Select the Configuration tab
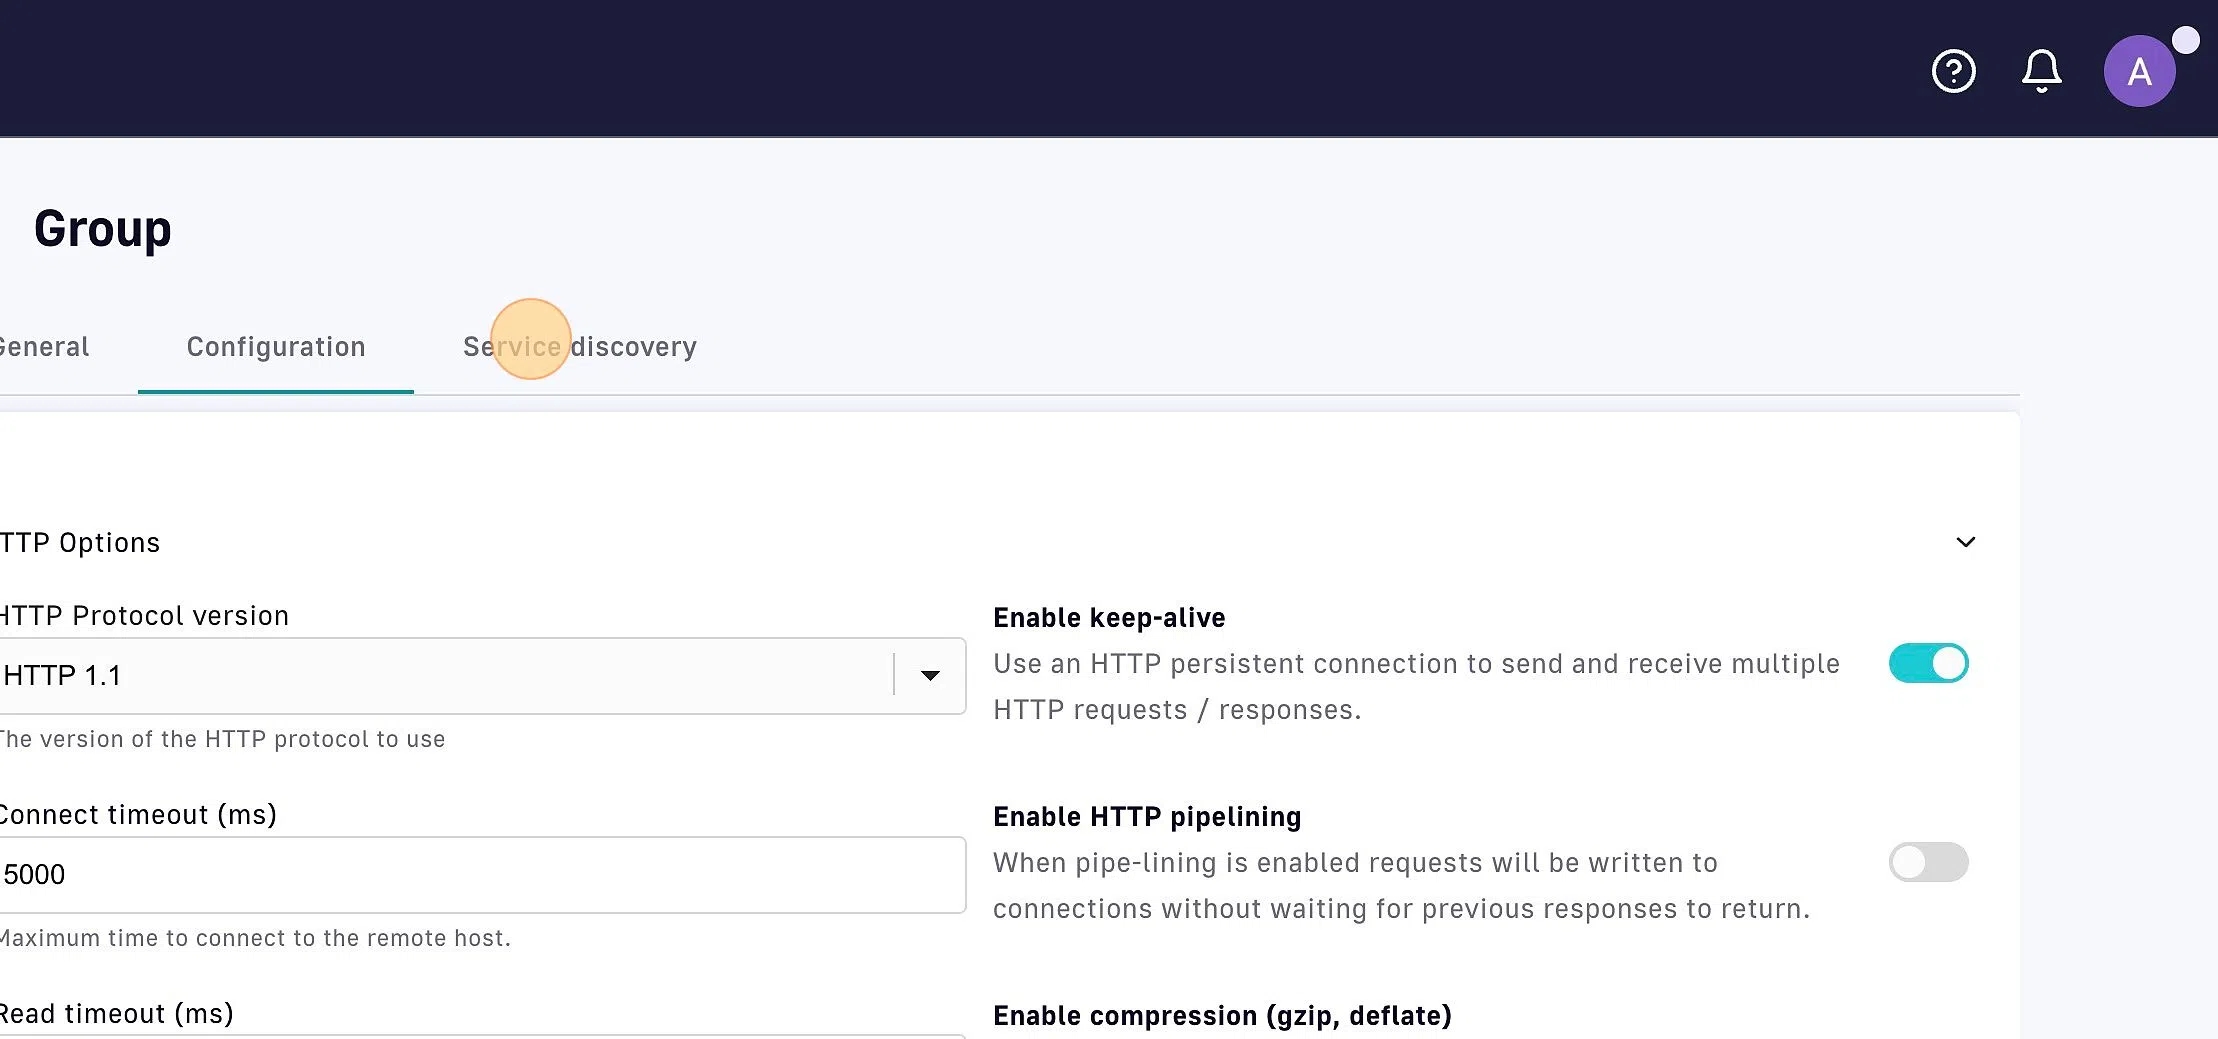Image resolution: width=2218 pixels, height=1039 pixels. click(276, 347)
